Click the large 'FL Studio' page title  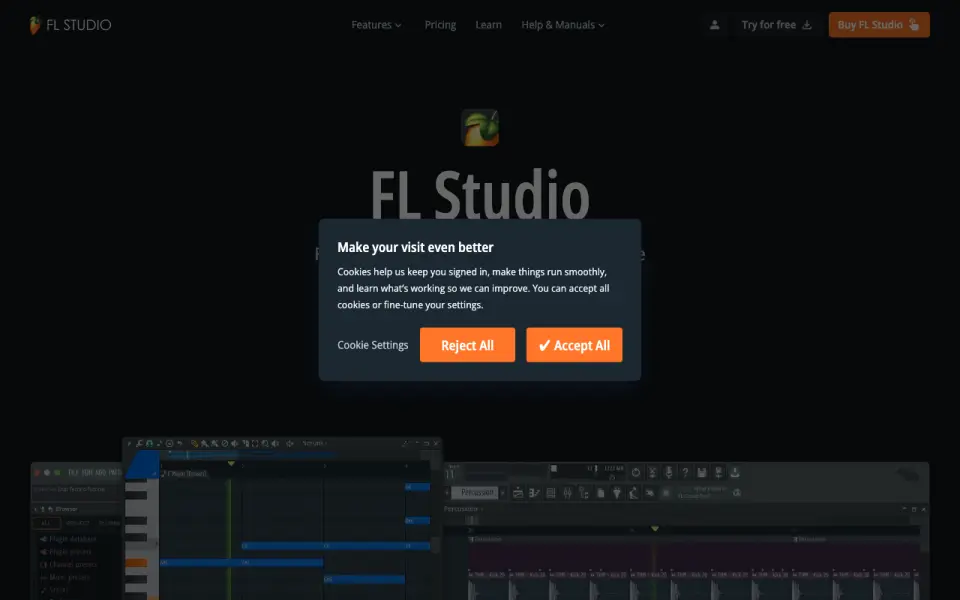(x=480, y=193)
